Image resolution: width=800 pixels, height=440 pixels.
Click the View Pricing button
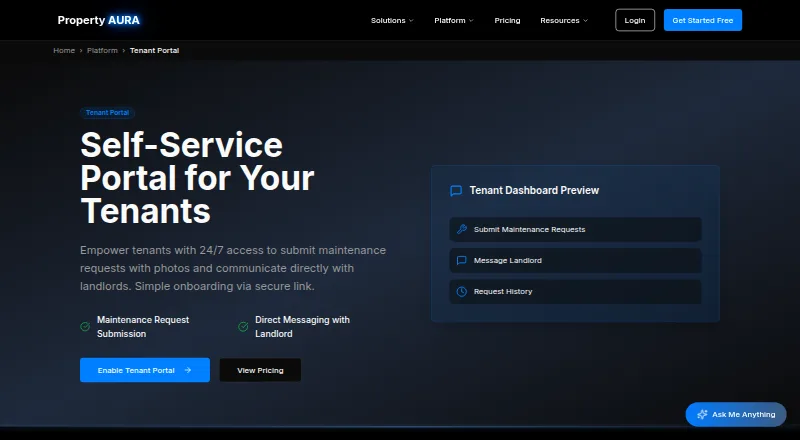click(x=260, y=370)
